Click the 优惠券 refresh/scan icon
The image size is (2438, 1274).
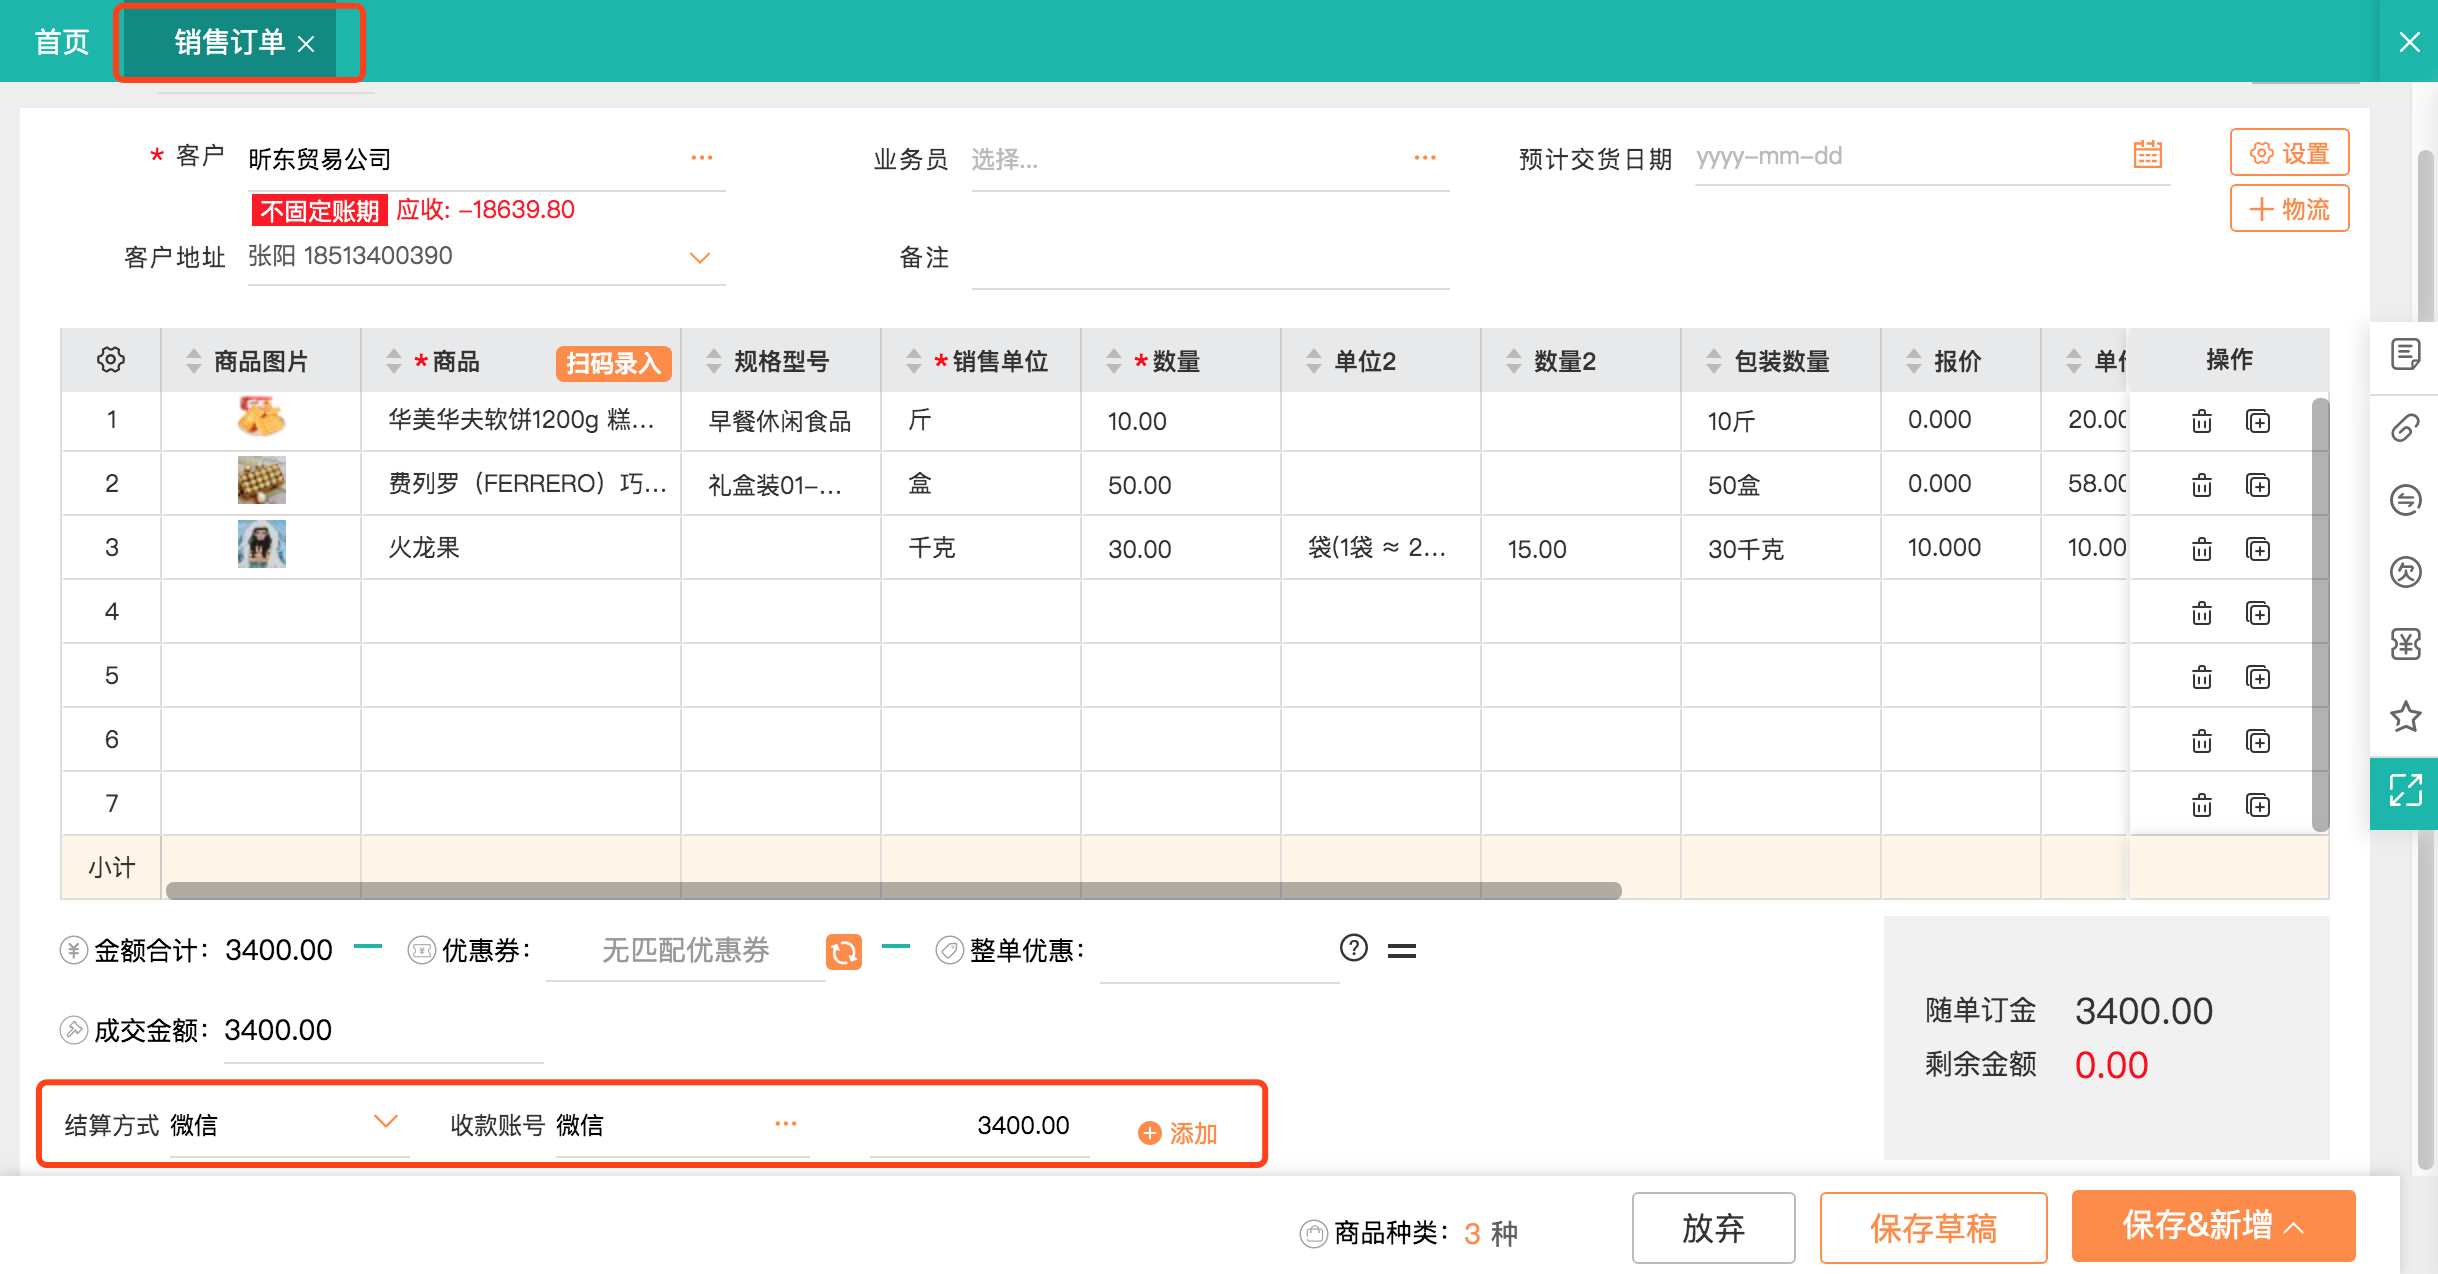coord(843,950)
